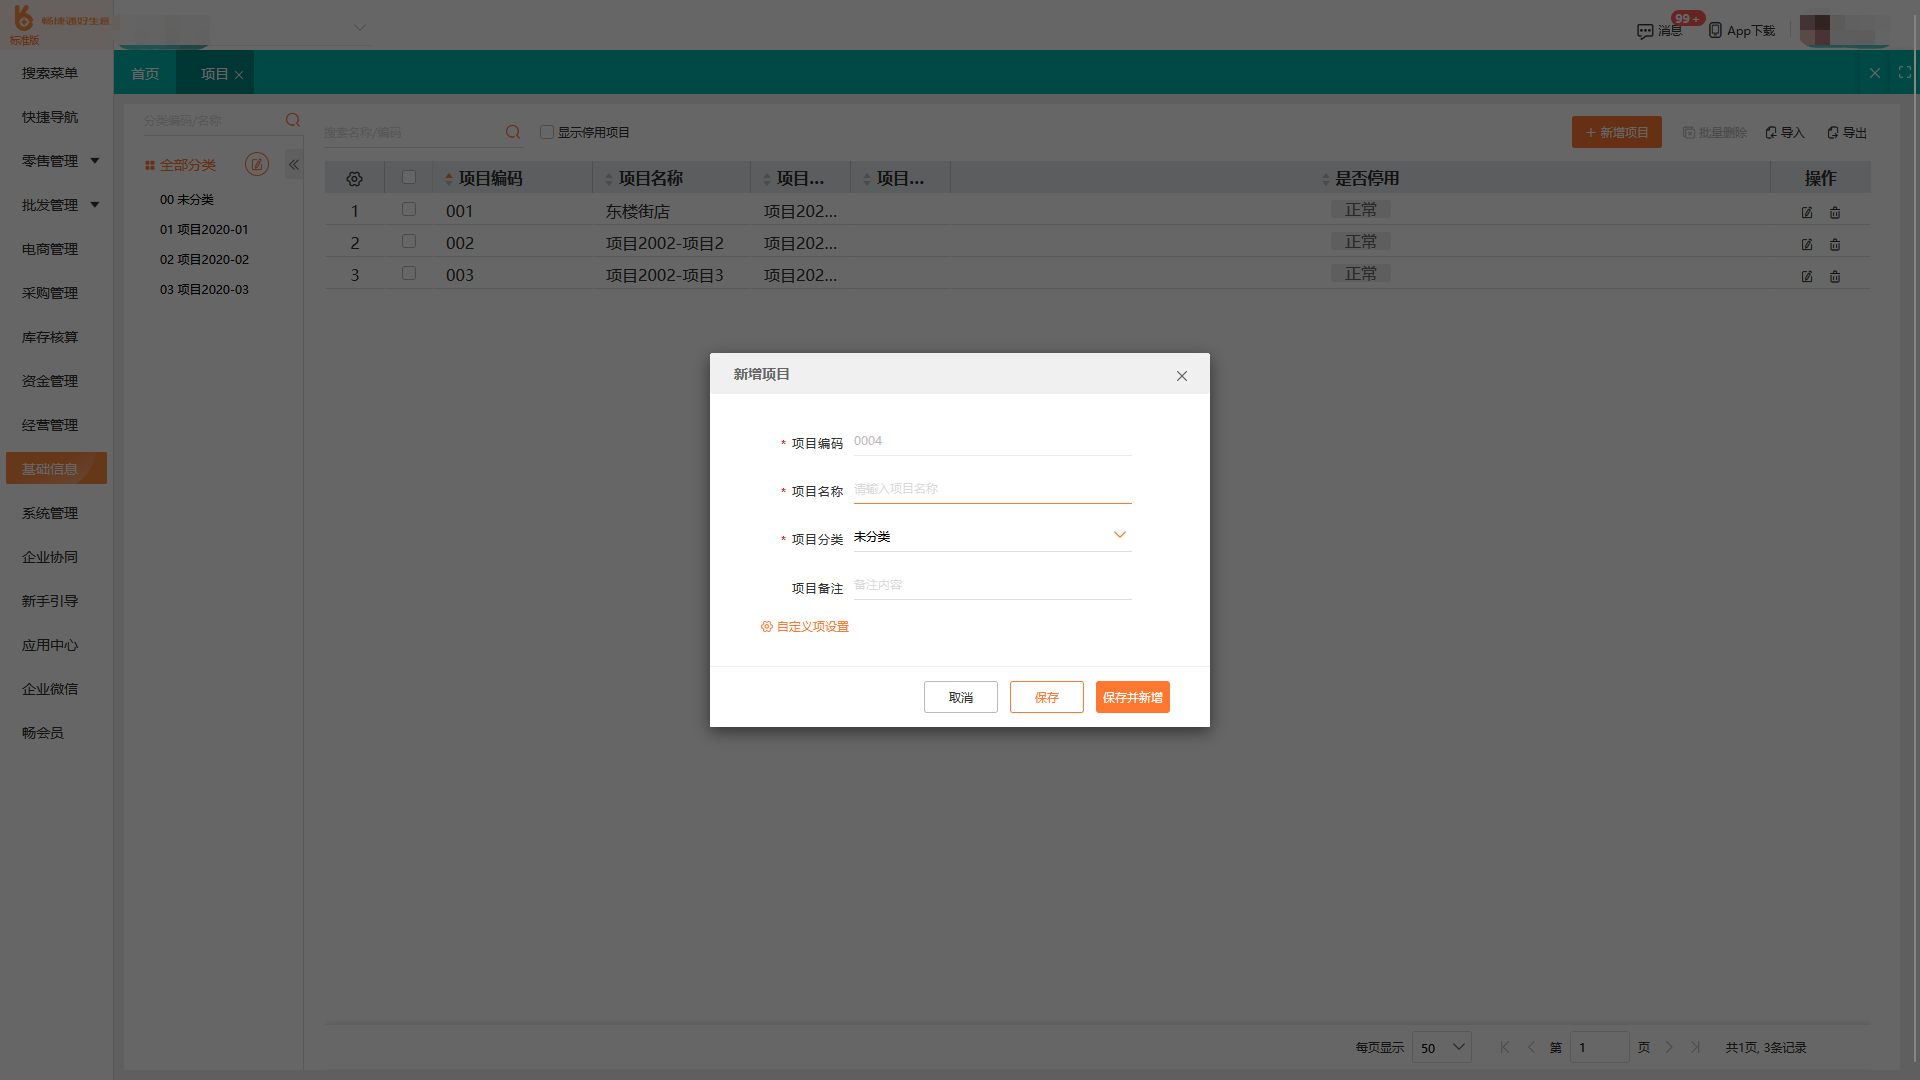Click the collapse sidebar arrow icon
This screenshot has height=1080, width=1920.
(x=293, y=165)
